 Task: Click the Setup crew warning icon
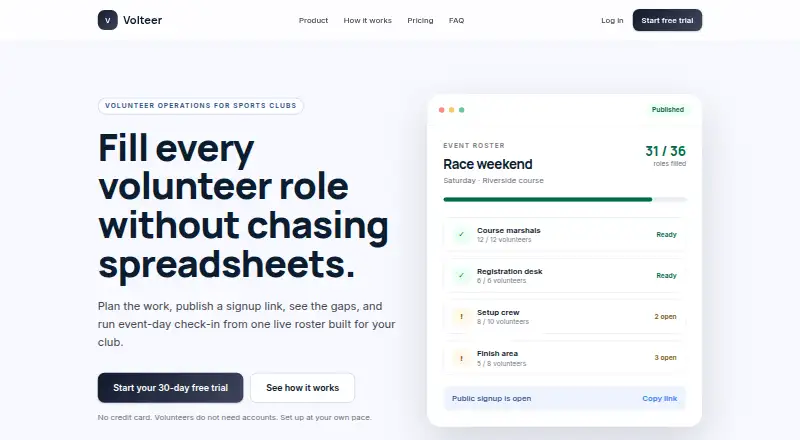[x=461, y=316]
